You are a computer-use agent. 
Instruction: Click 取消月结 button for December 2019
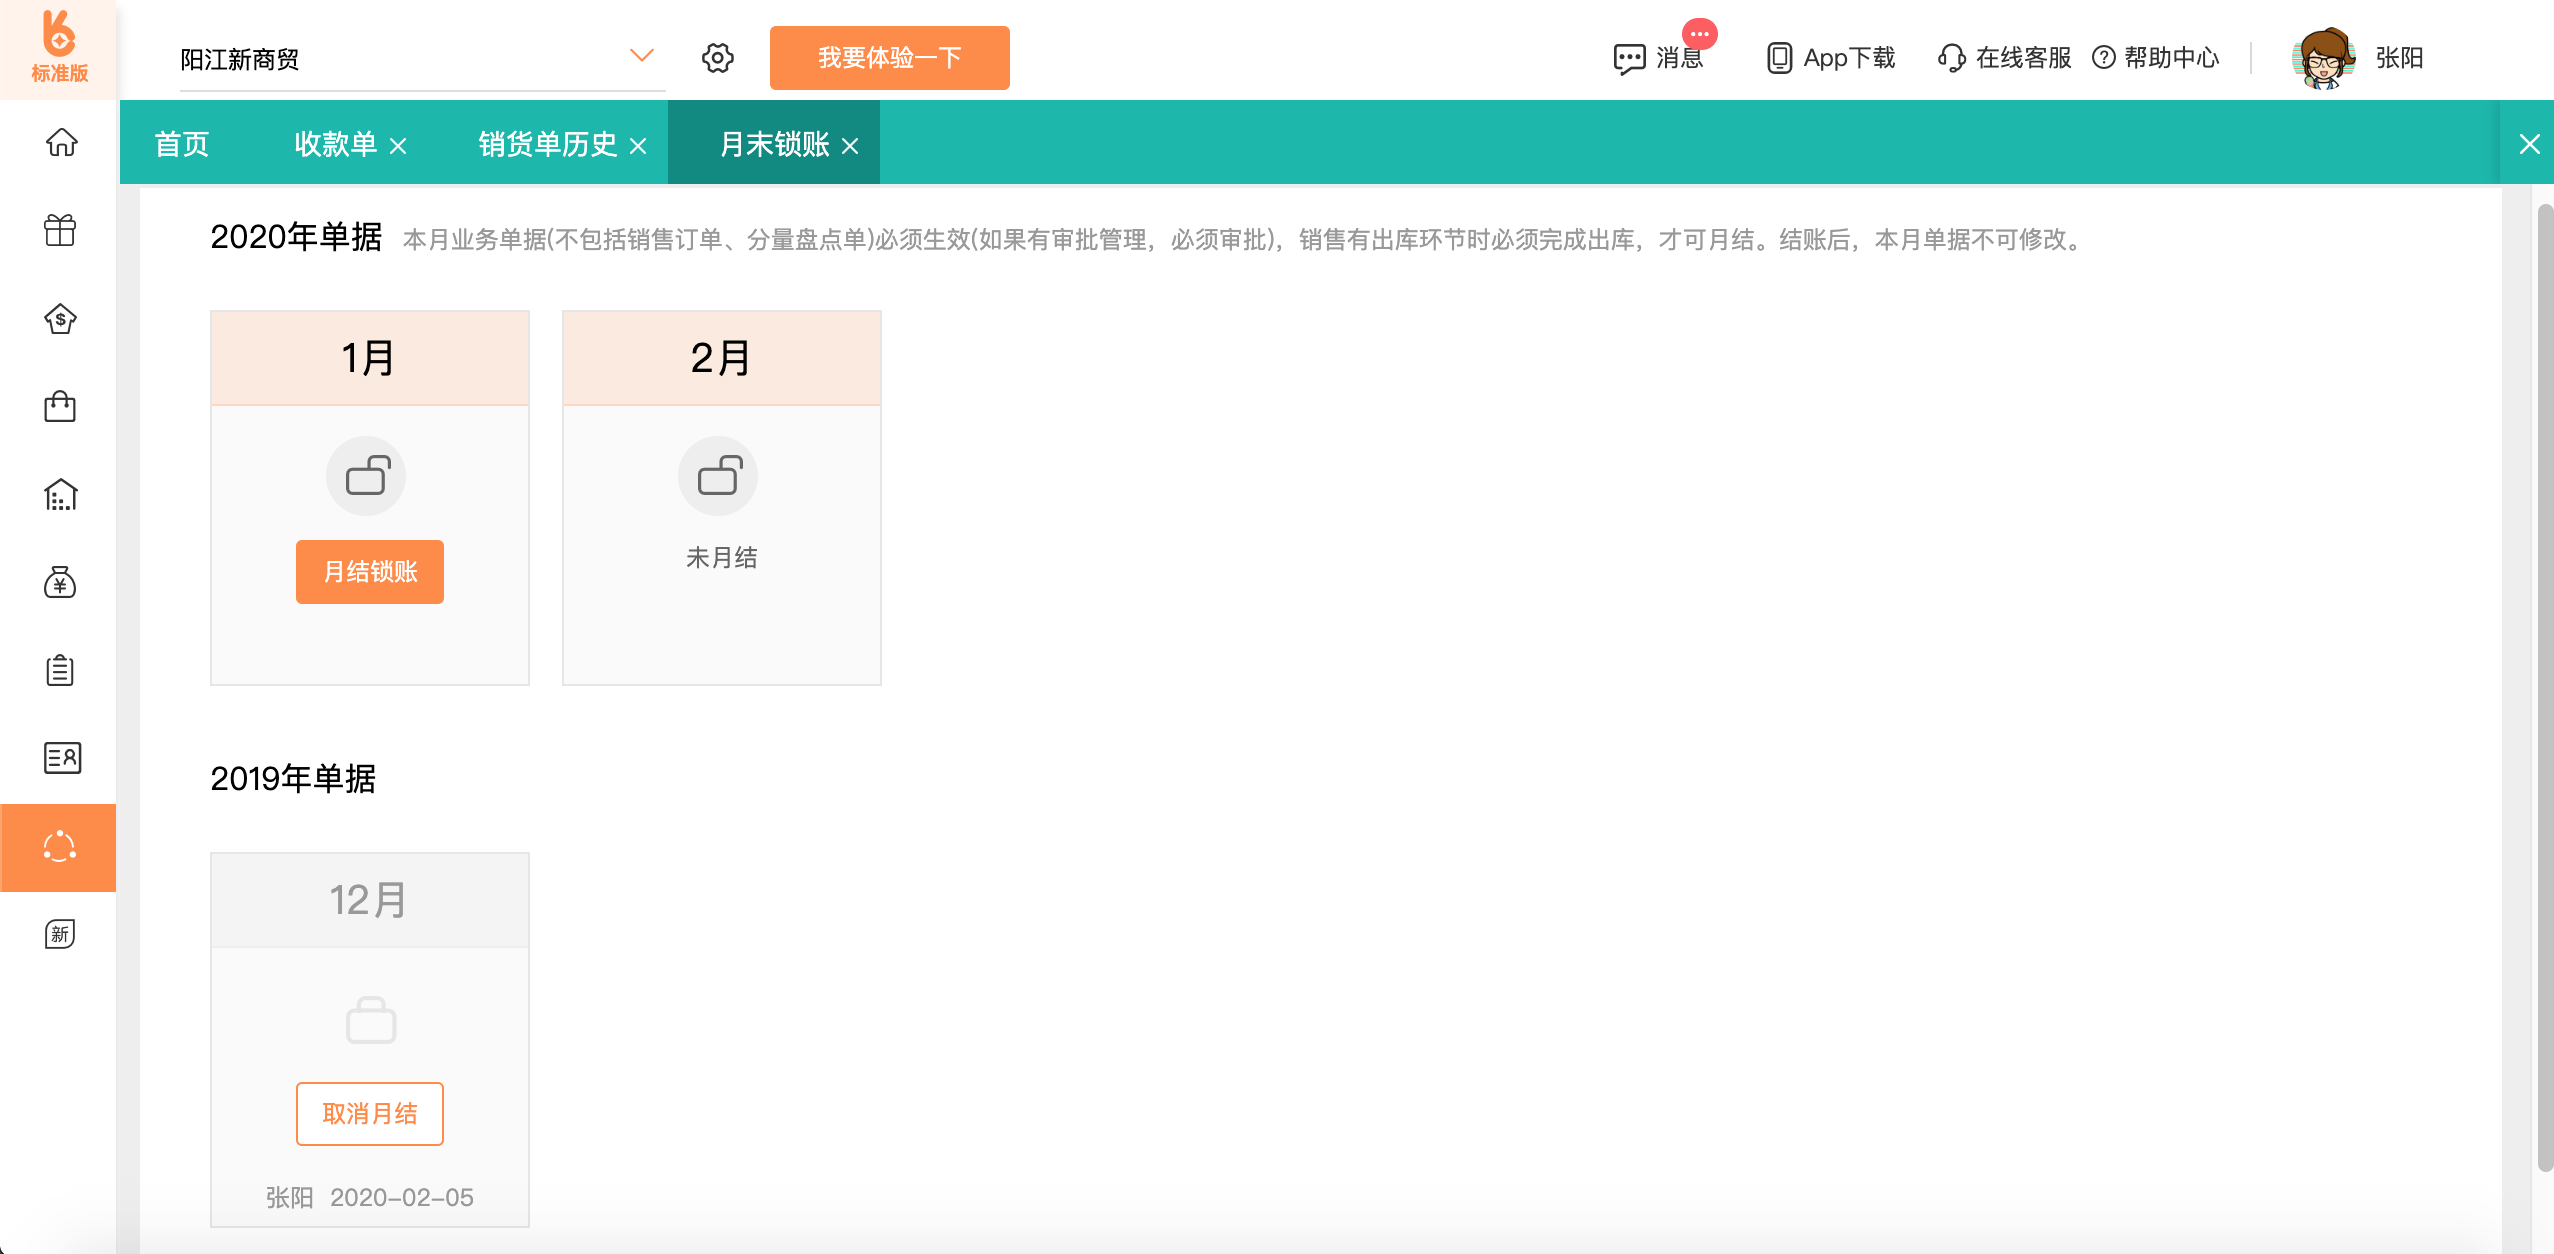(370, 1112)
